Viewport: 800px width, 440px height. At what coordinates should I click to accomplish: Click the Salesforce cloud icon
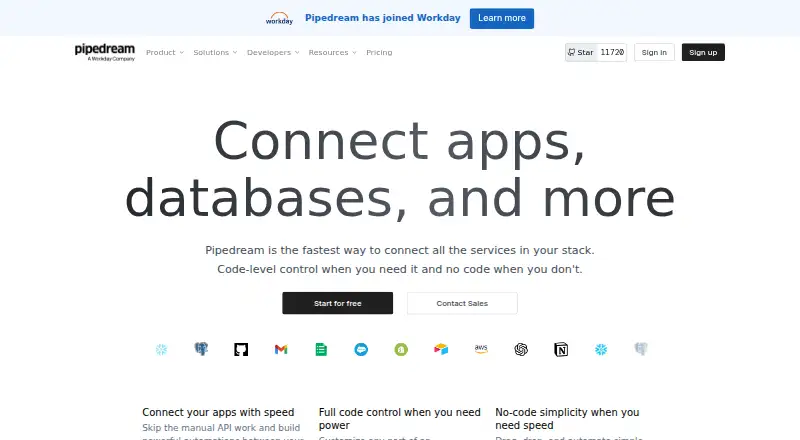point(361,350)
